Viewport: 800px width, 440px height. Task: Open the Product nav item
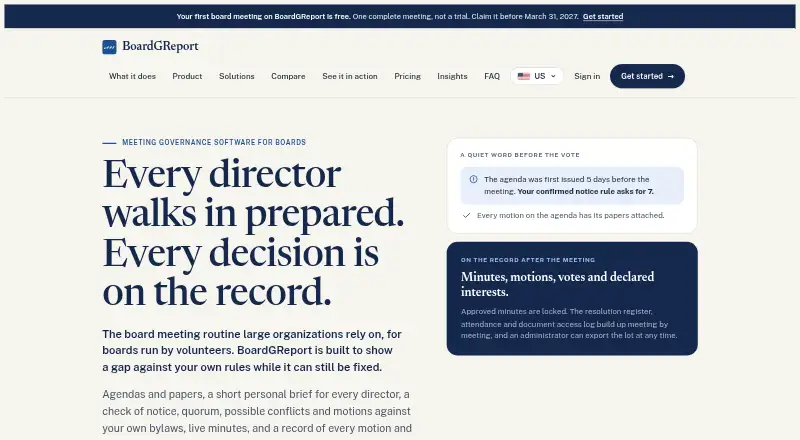pos(187,76)
